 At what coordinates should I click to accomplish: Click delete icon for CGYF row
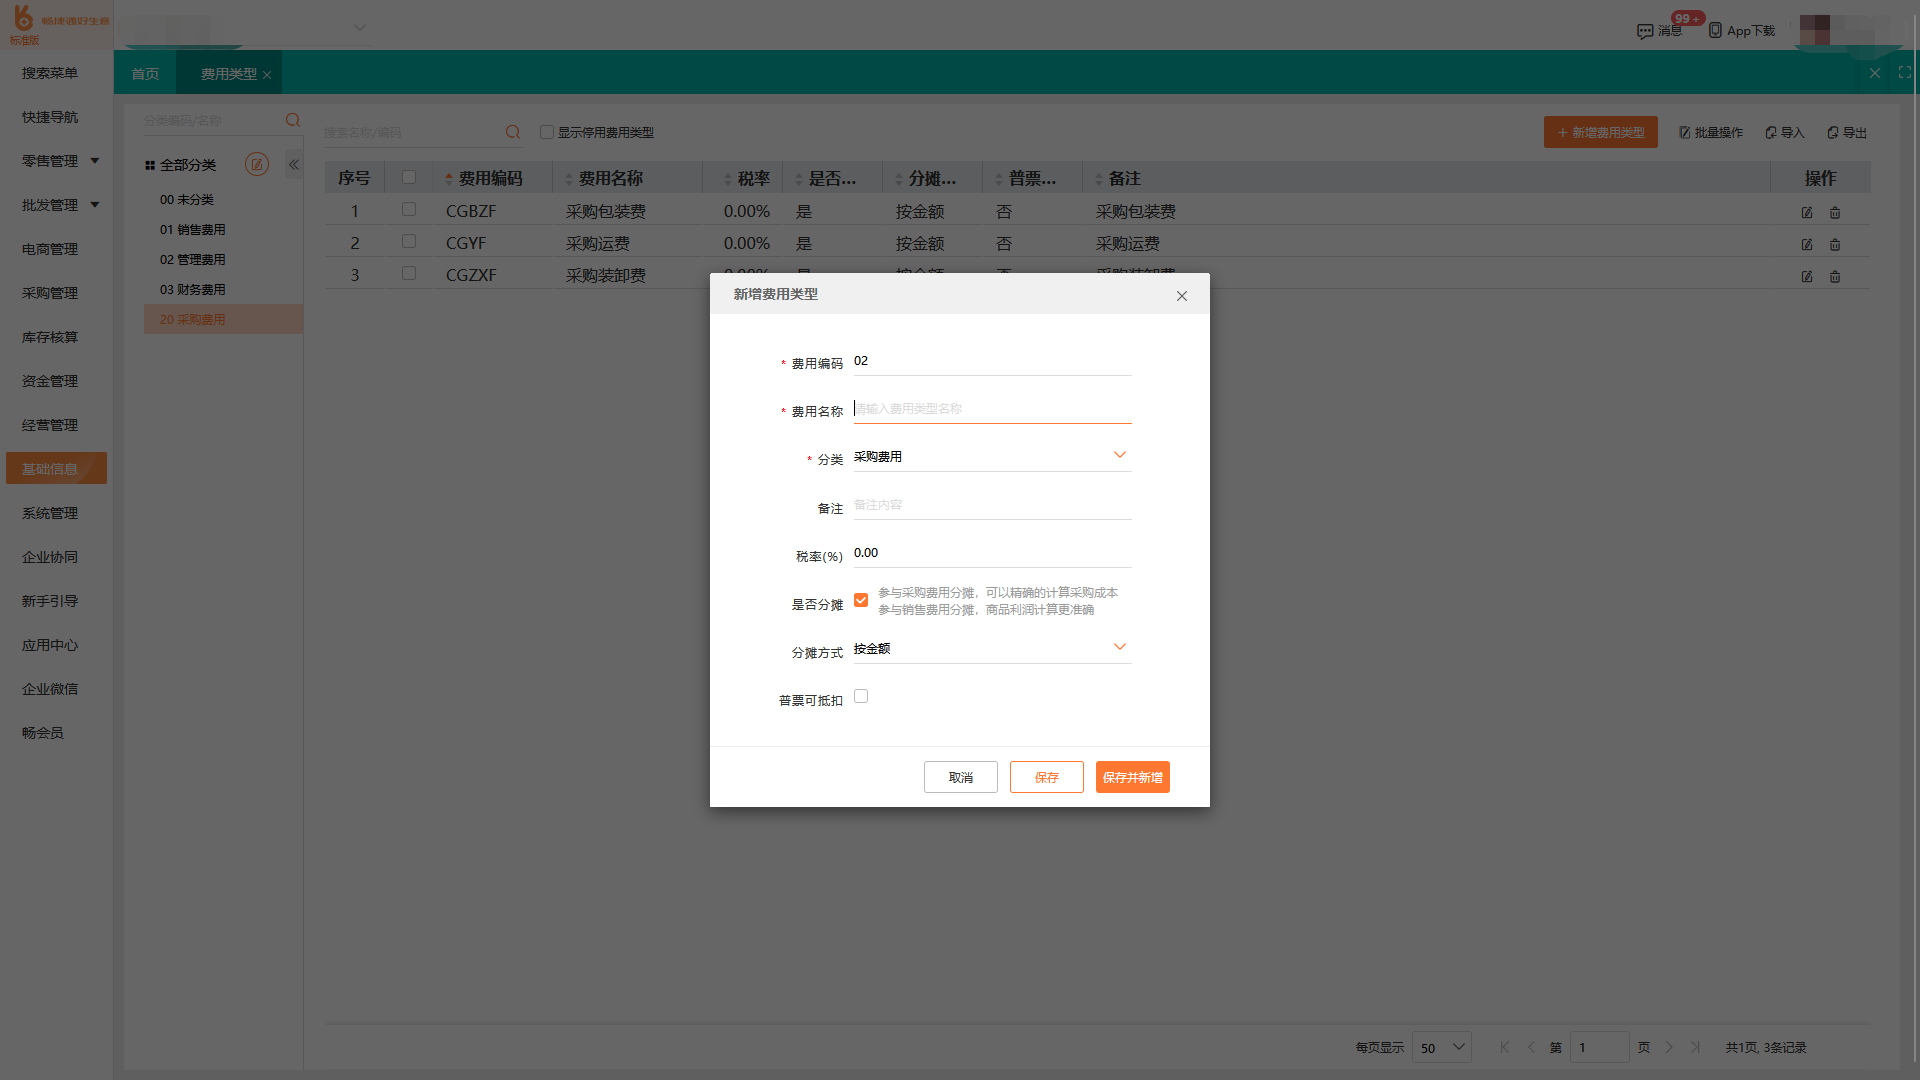click(x=1836, y=243)
